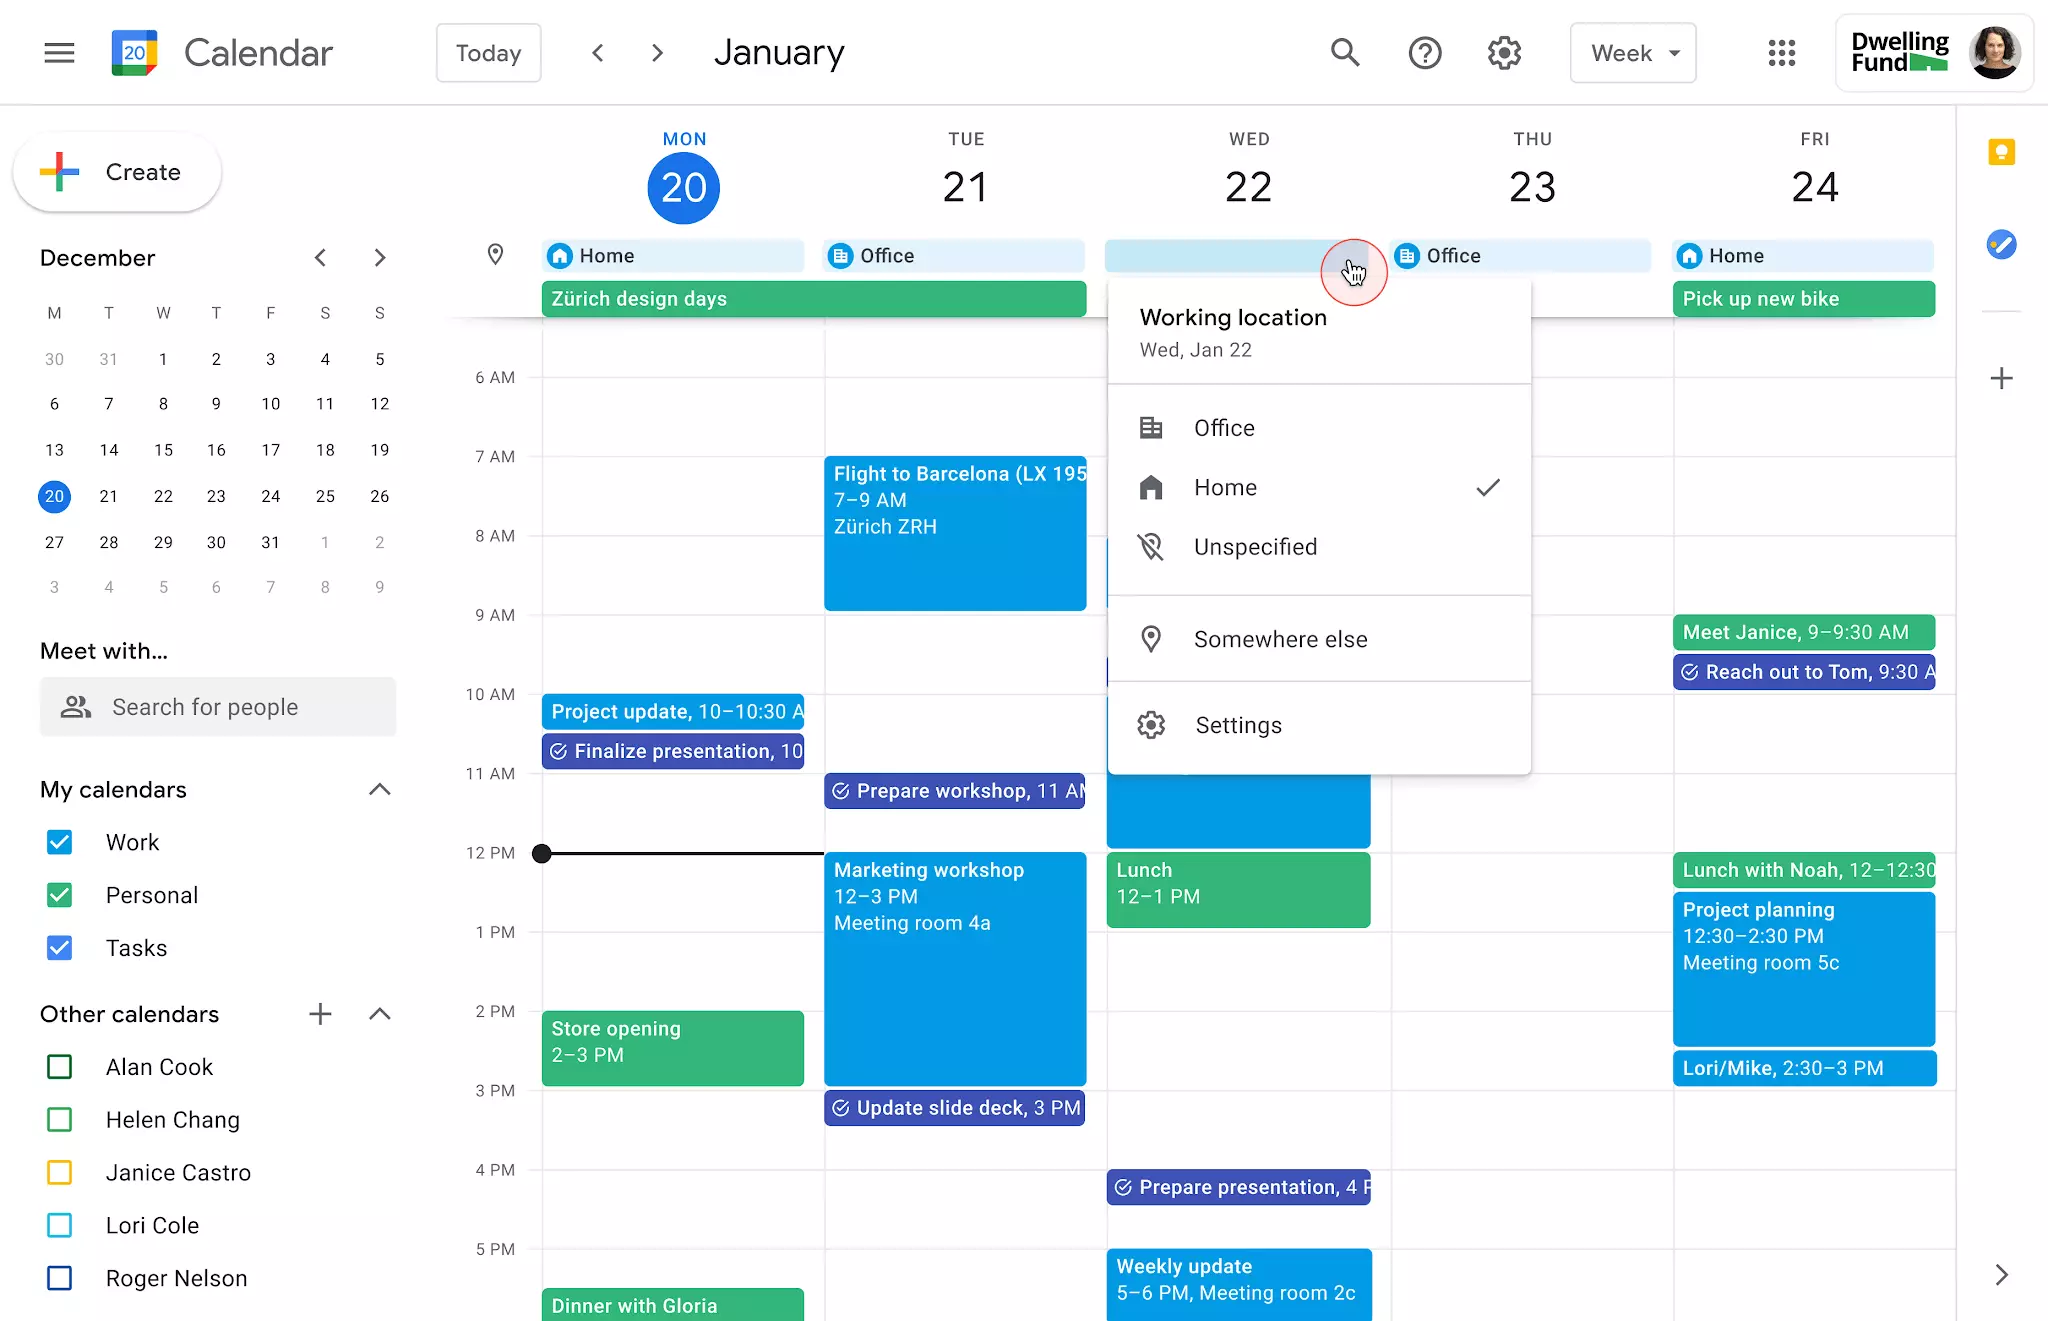Click the working location Office icon
2048x1321 pixels.
pyautogui.click(x=1151, y=427)
